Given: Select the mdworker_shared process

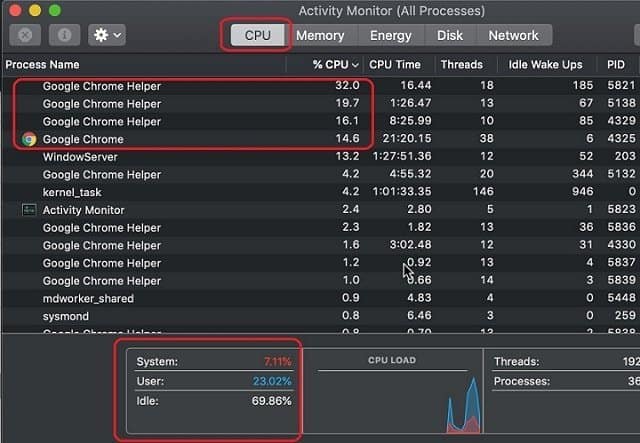Looking at the screenshot, I should click(x=88, y=298).
